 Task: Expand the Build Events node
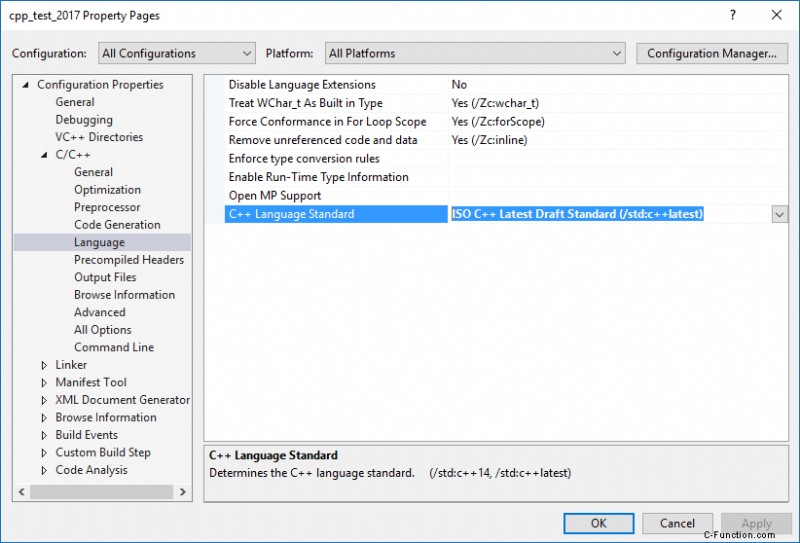click(x=44, y=435)
